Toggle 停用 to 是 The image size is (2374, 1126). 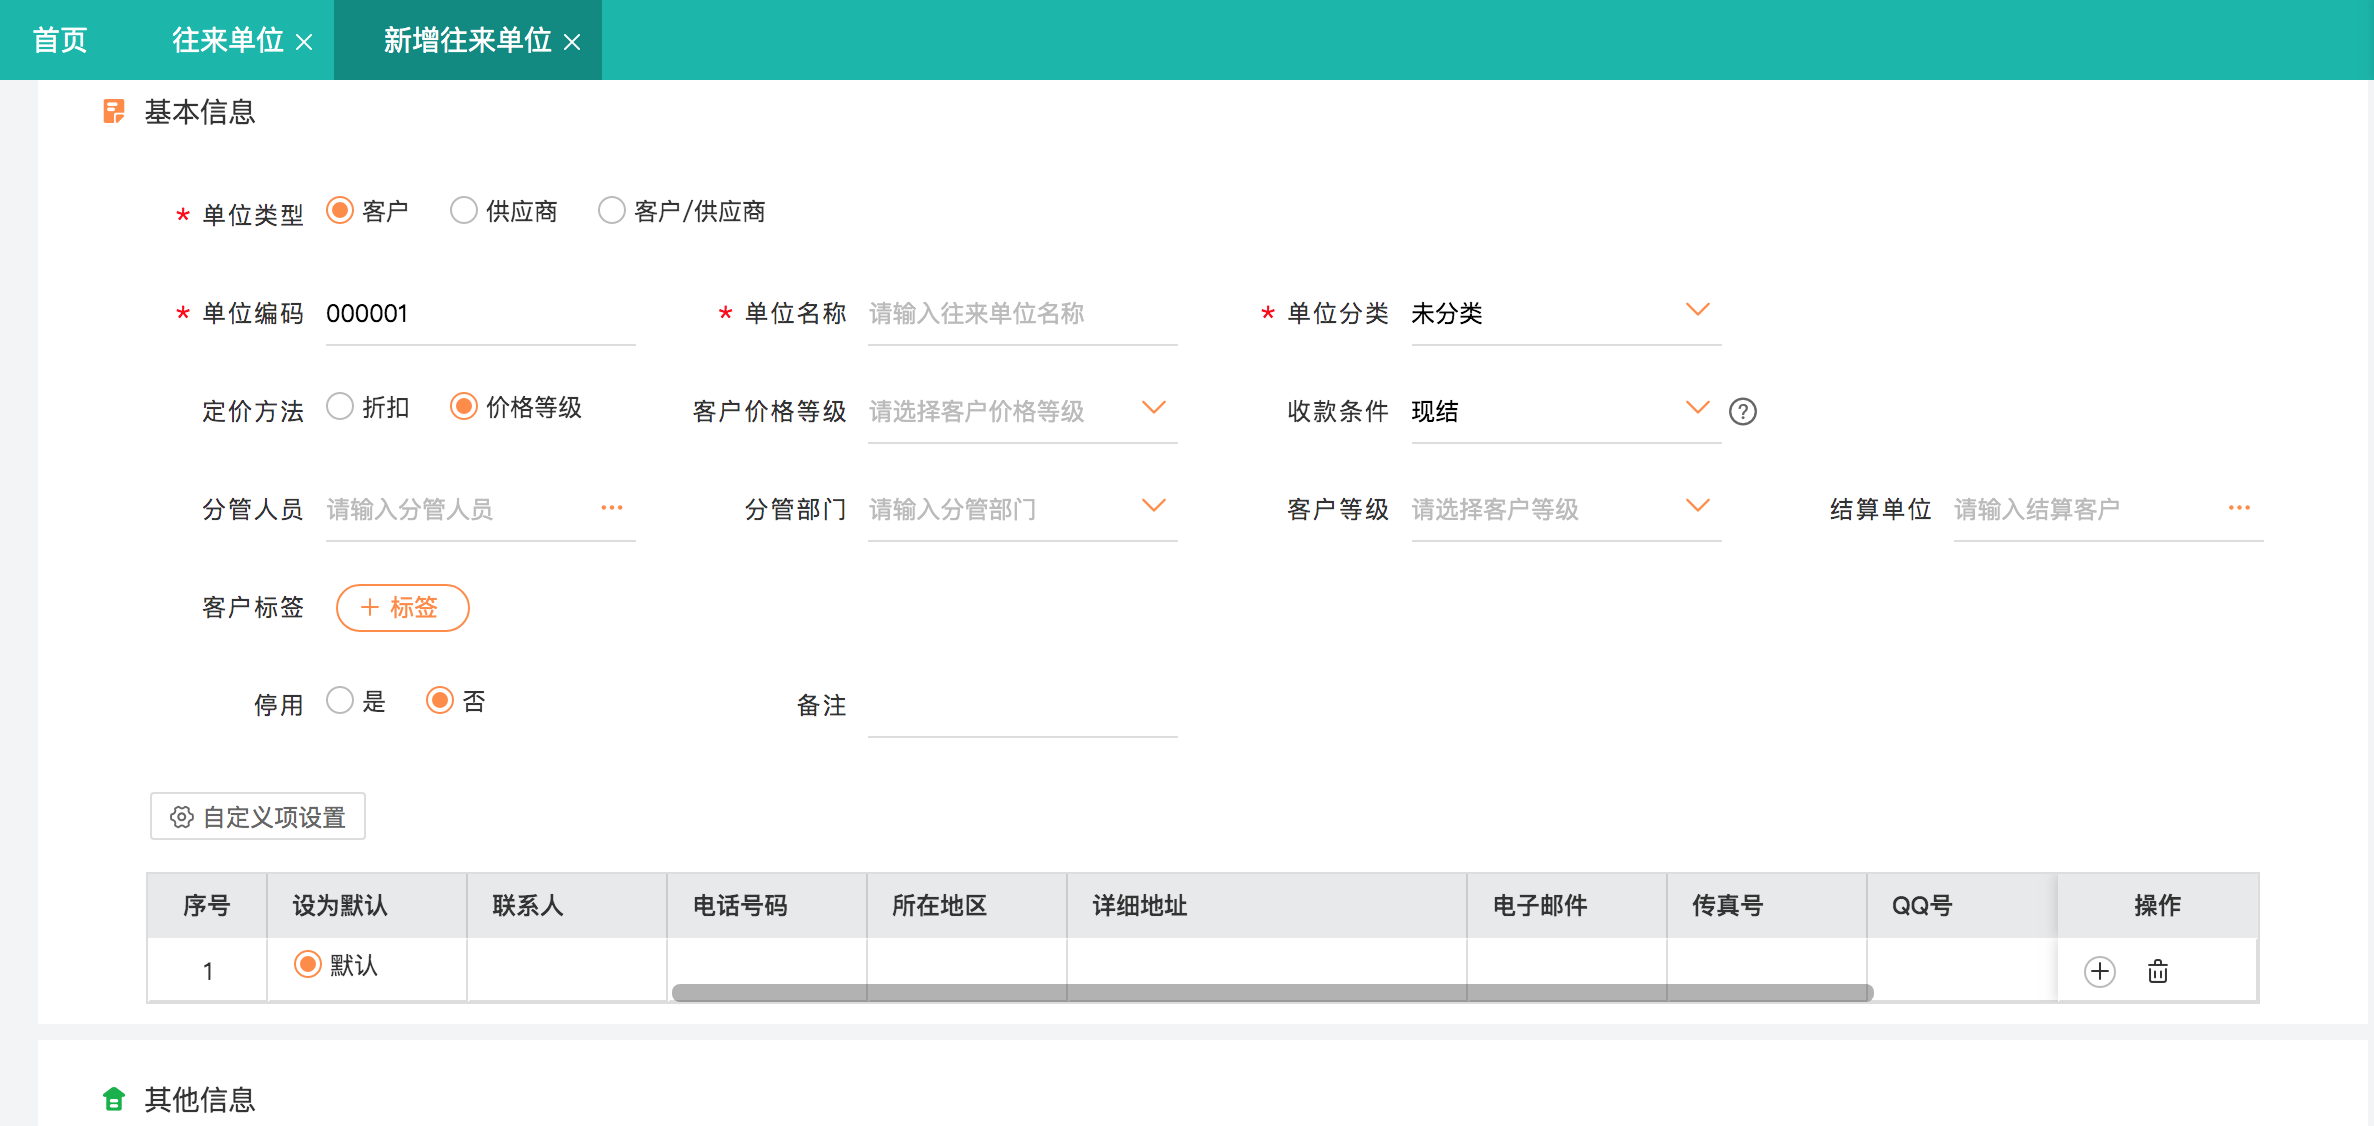click(339, 699)
